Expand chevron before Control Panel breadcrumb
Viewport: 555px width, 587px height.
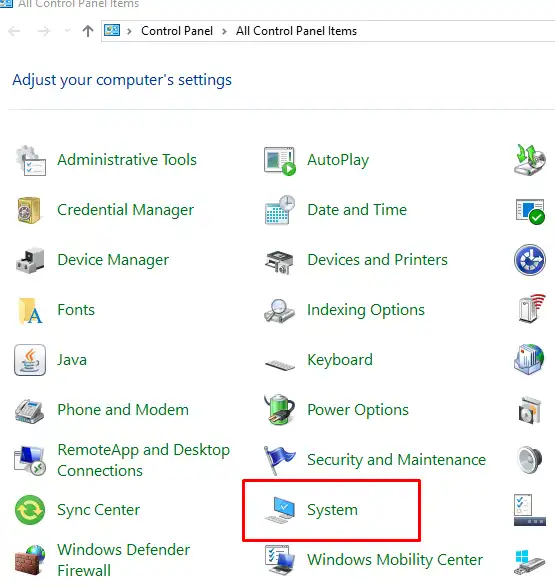[129, 31]
